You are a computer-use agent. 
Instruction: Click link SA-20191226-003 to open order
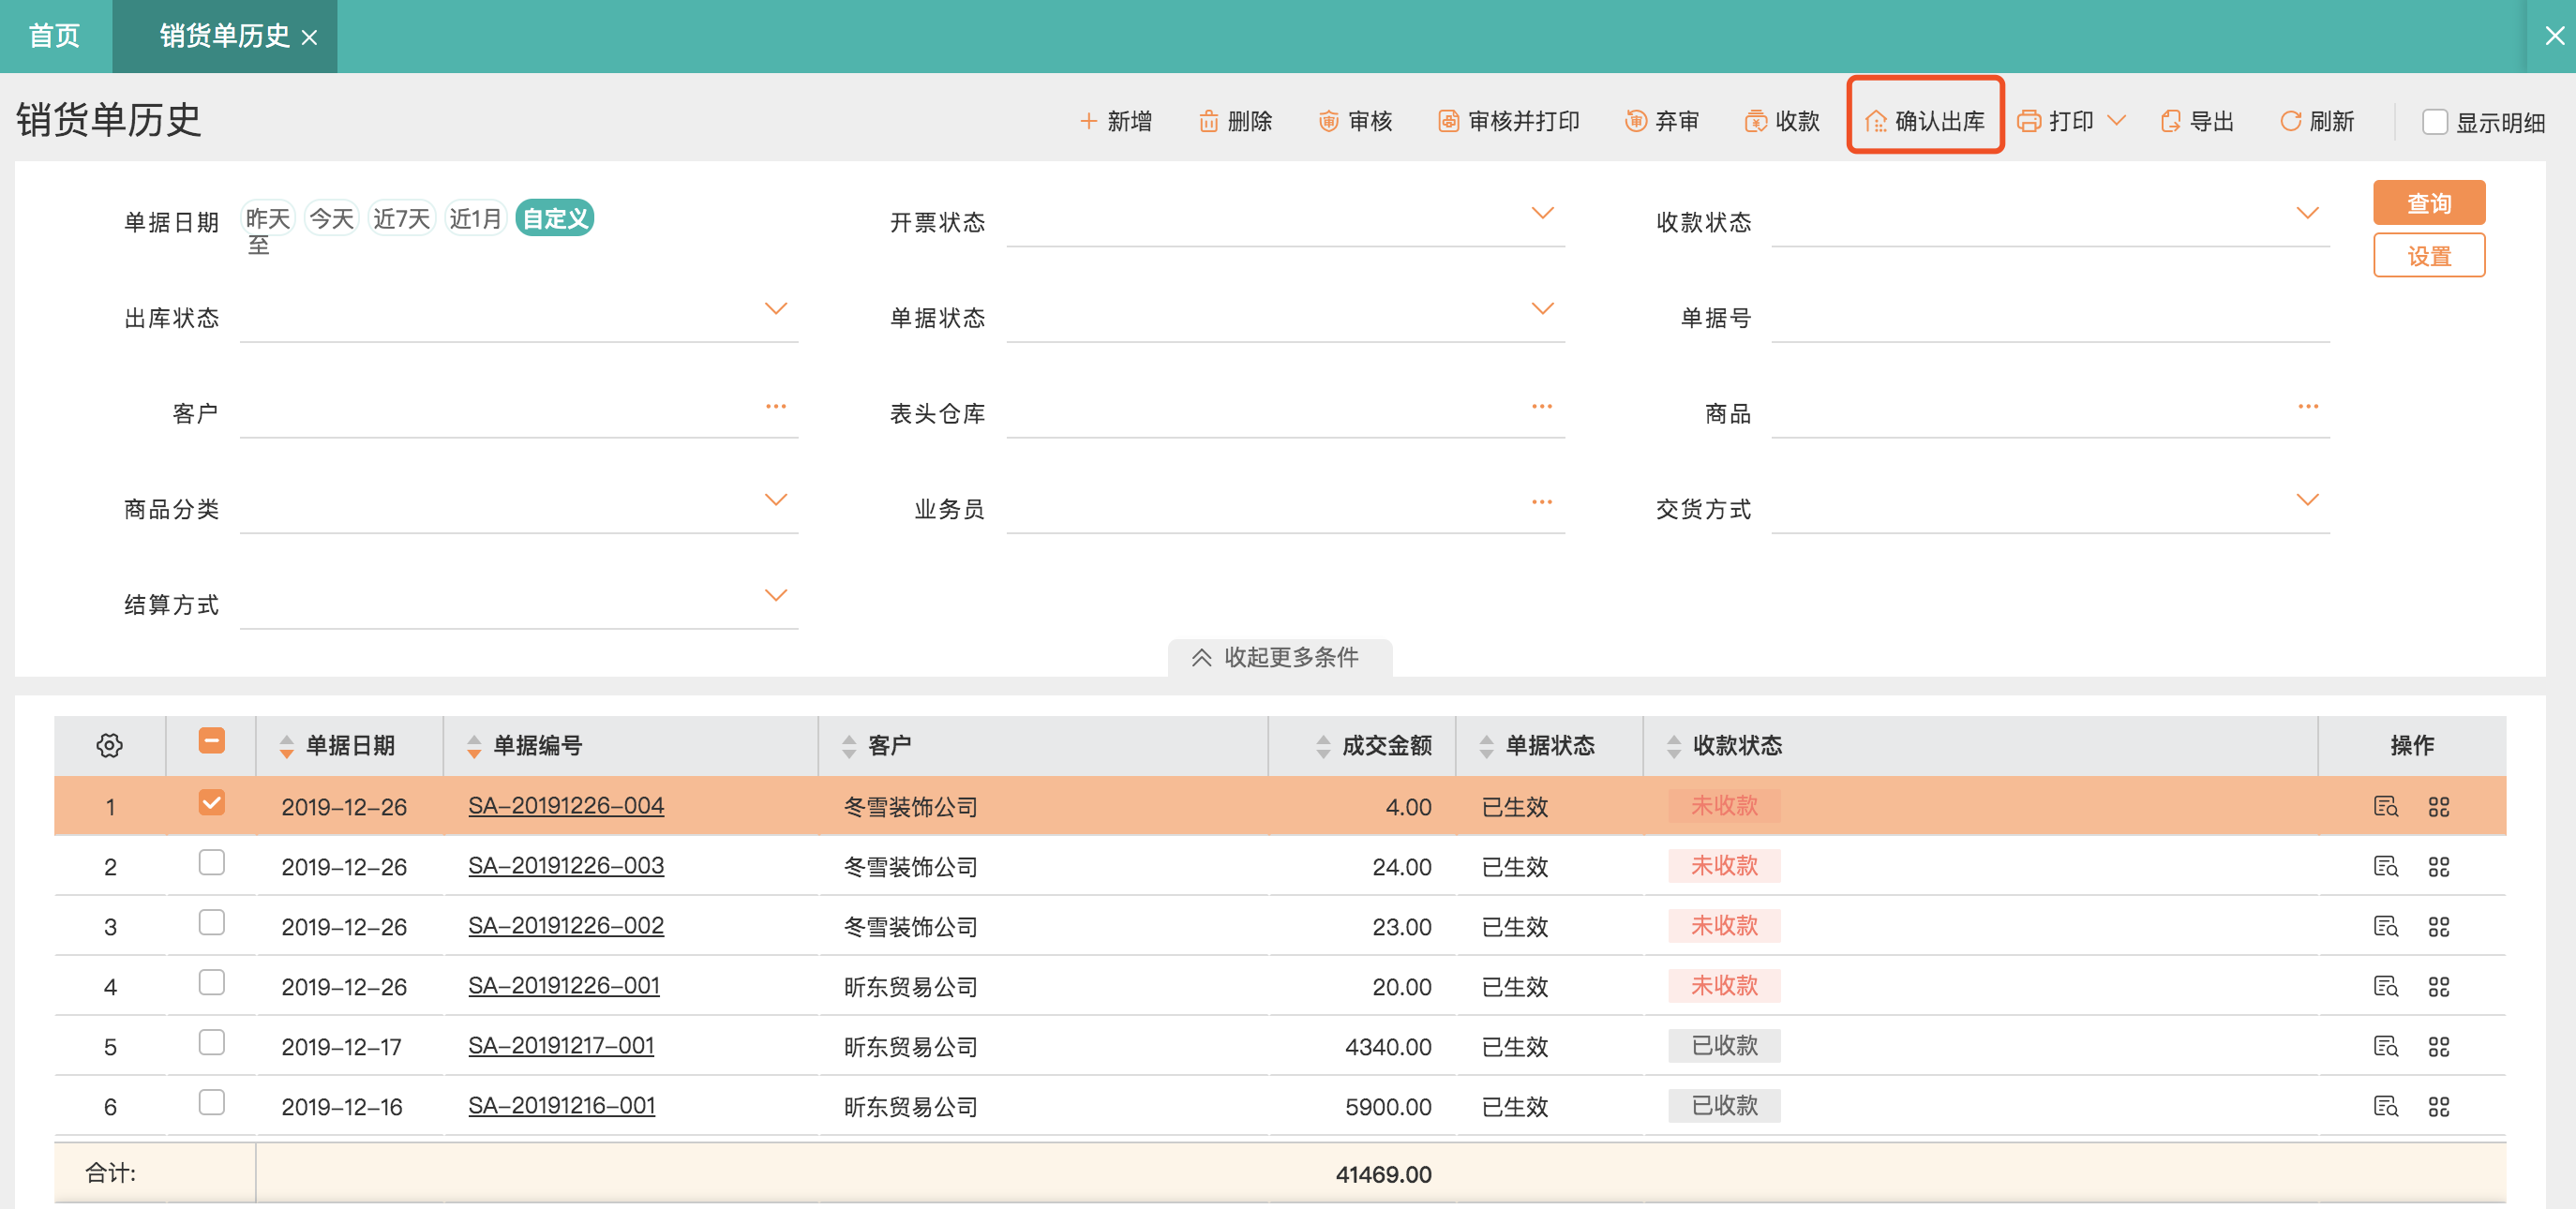567,864
